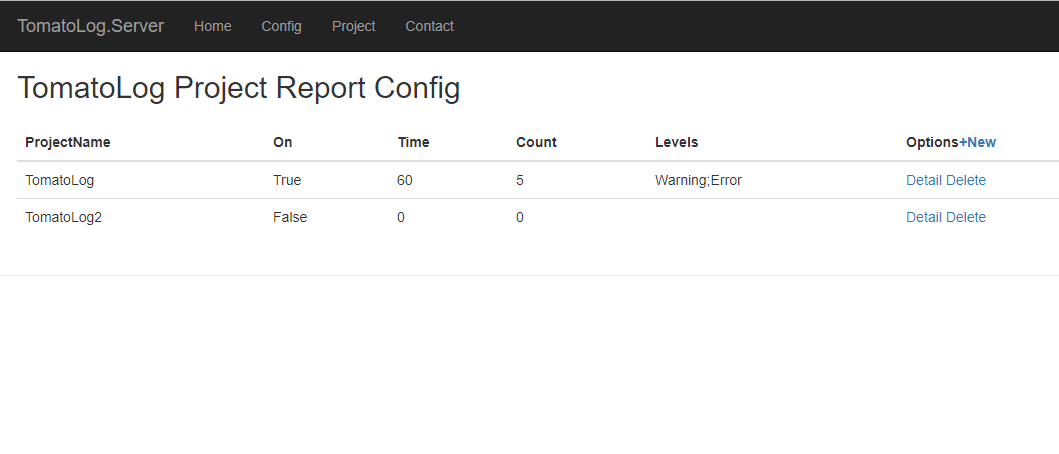Click the TomatoLog.Server brand link
The image size is (1059, 454).
90,26
